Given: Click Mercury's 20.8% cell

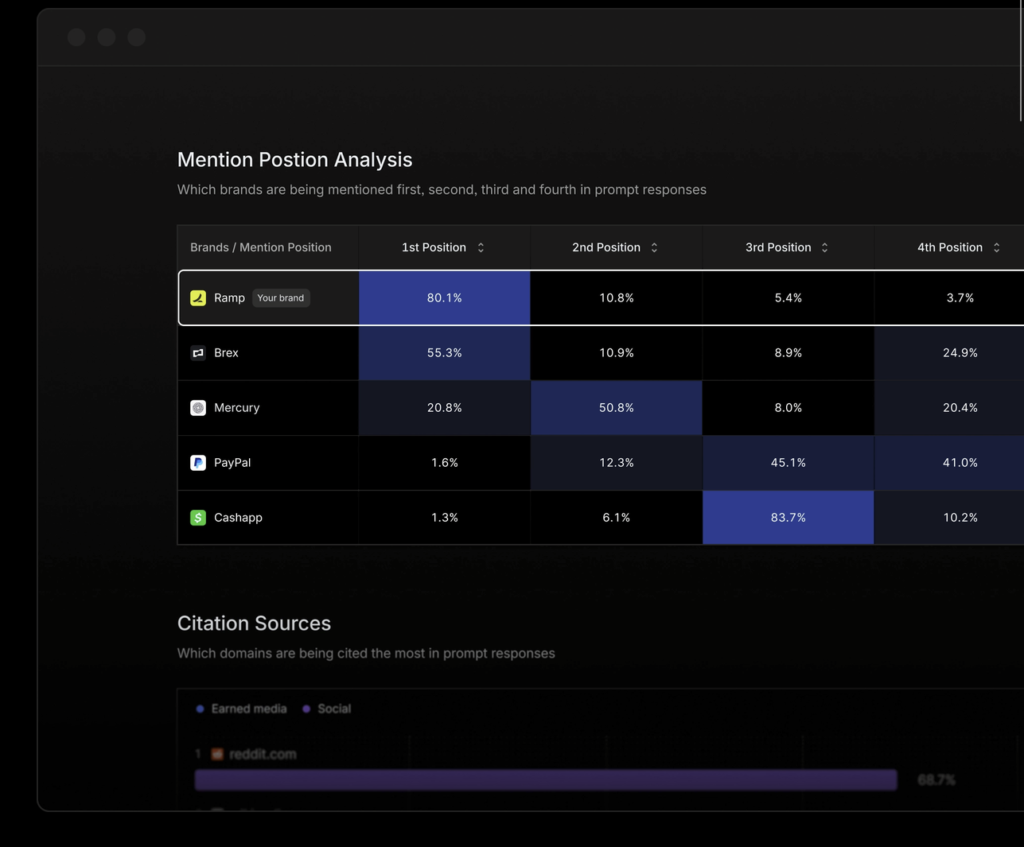Looking at the screenshot, I should pos(445,408).
